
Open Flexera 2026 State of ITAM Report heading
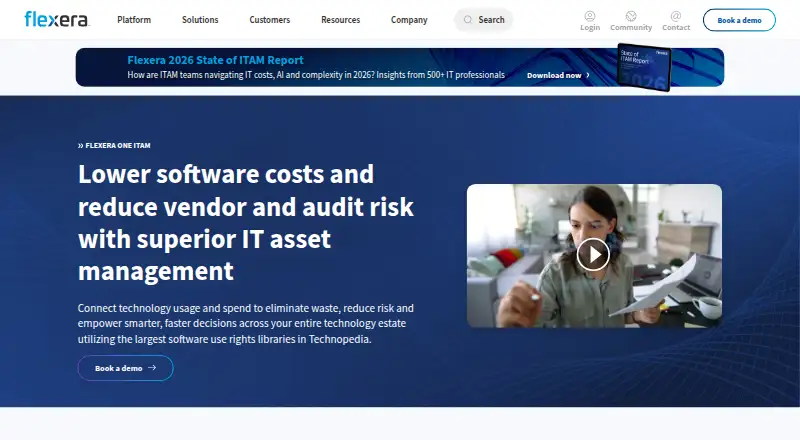215,60
